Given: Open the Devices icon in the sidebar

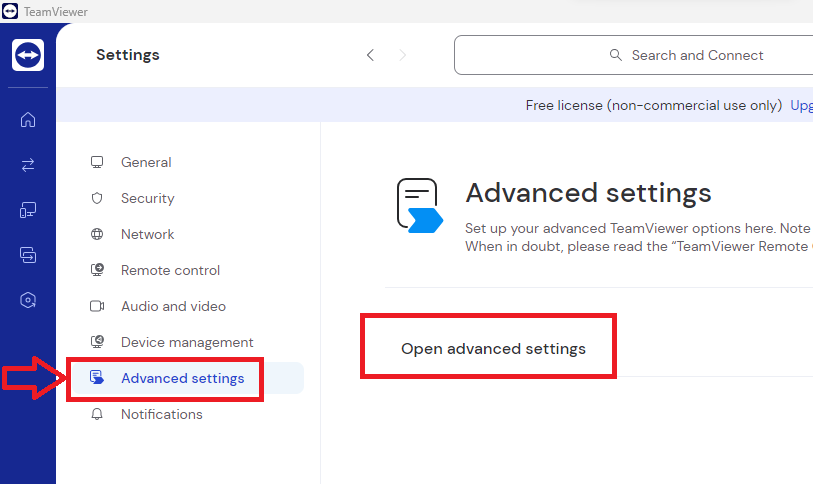Looking at the screenshot, I should pos(28,210).
